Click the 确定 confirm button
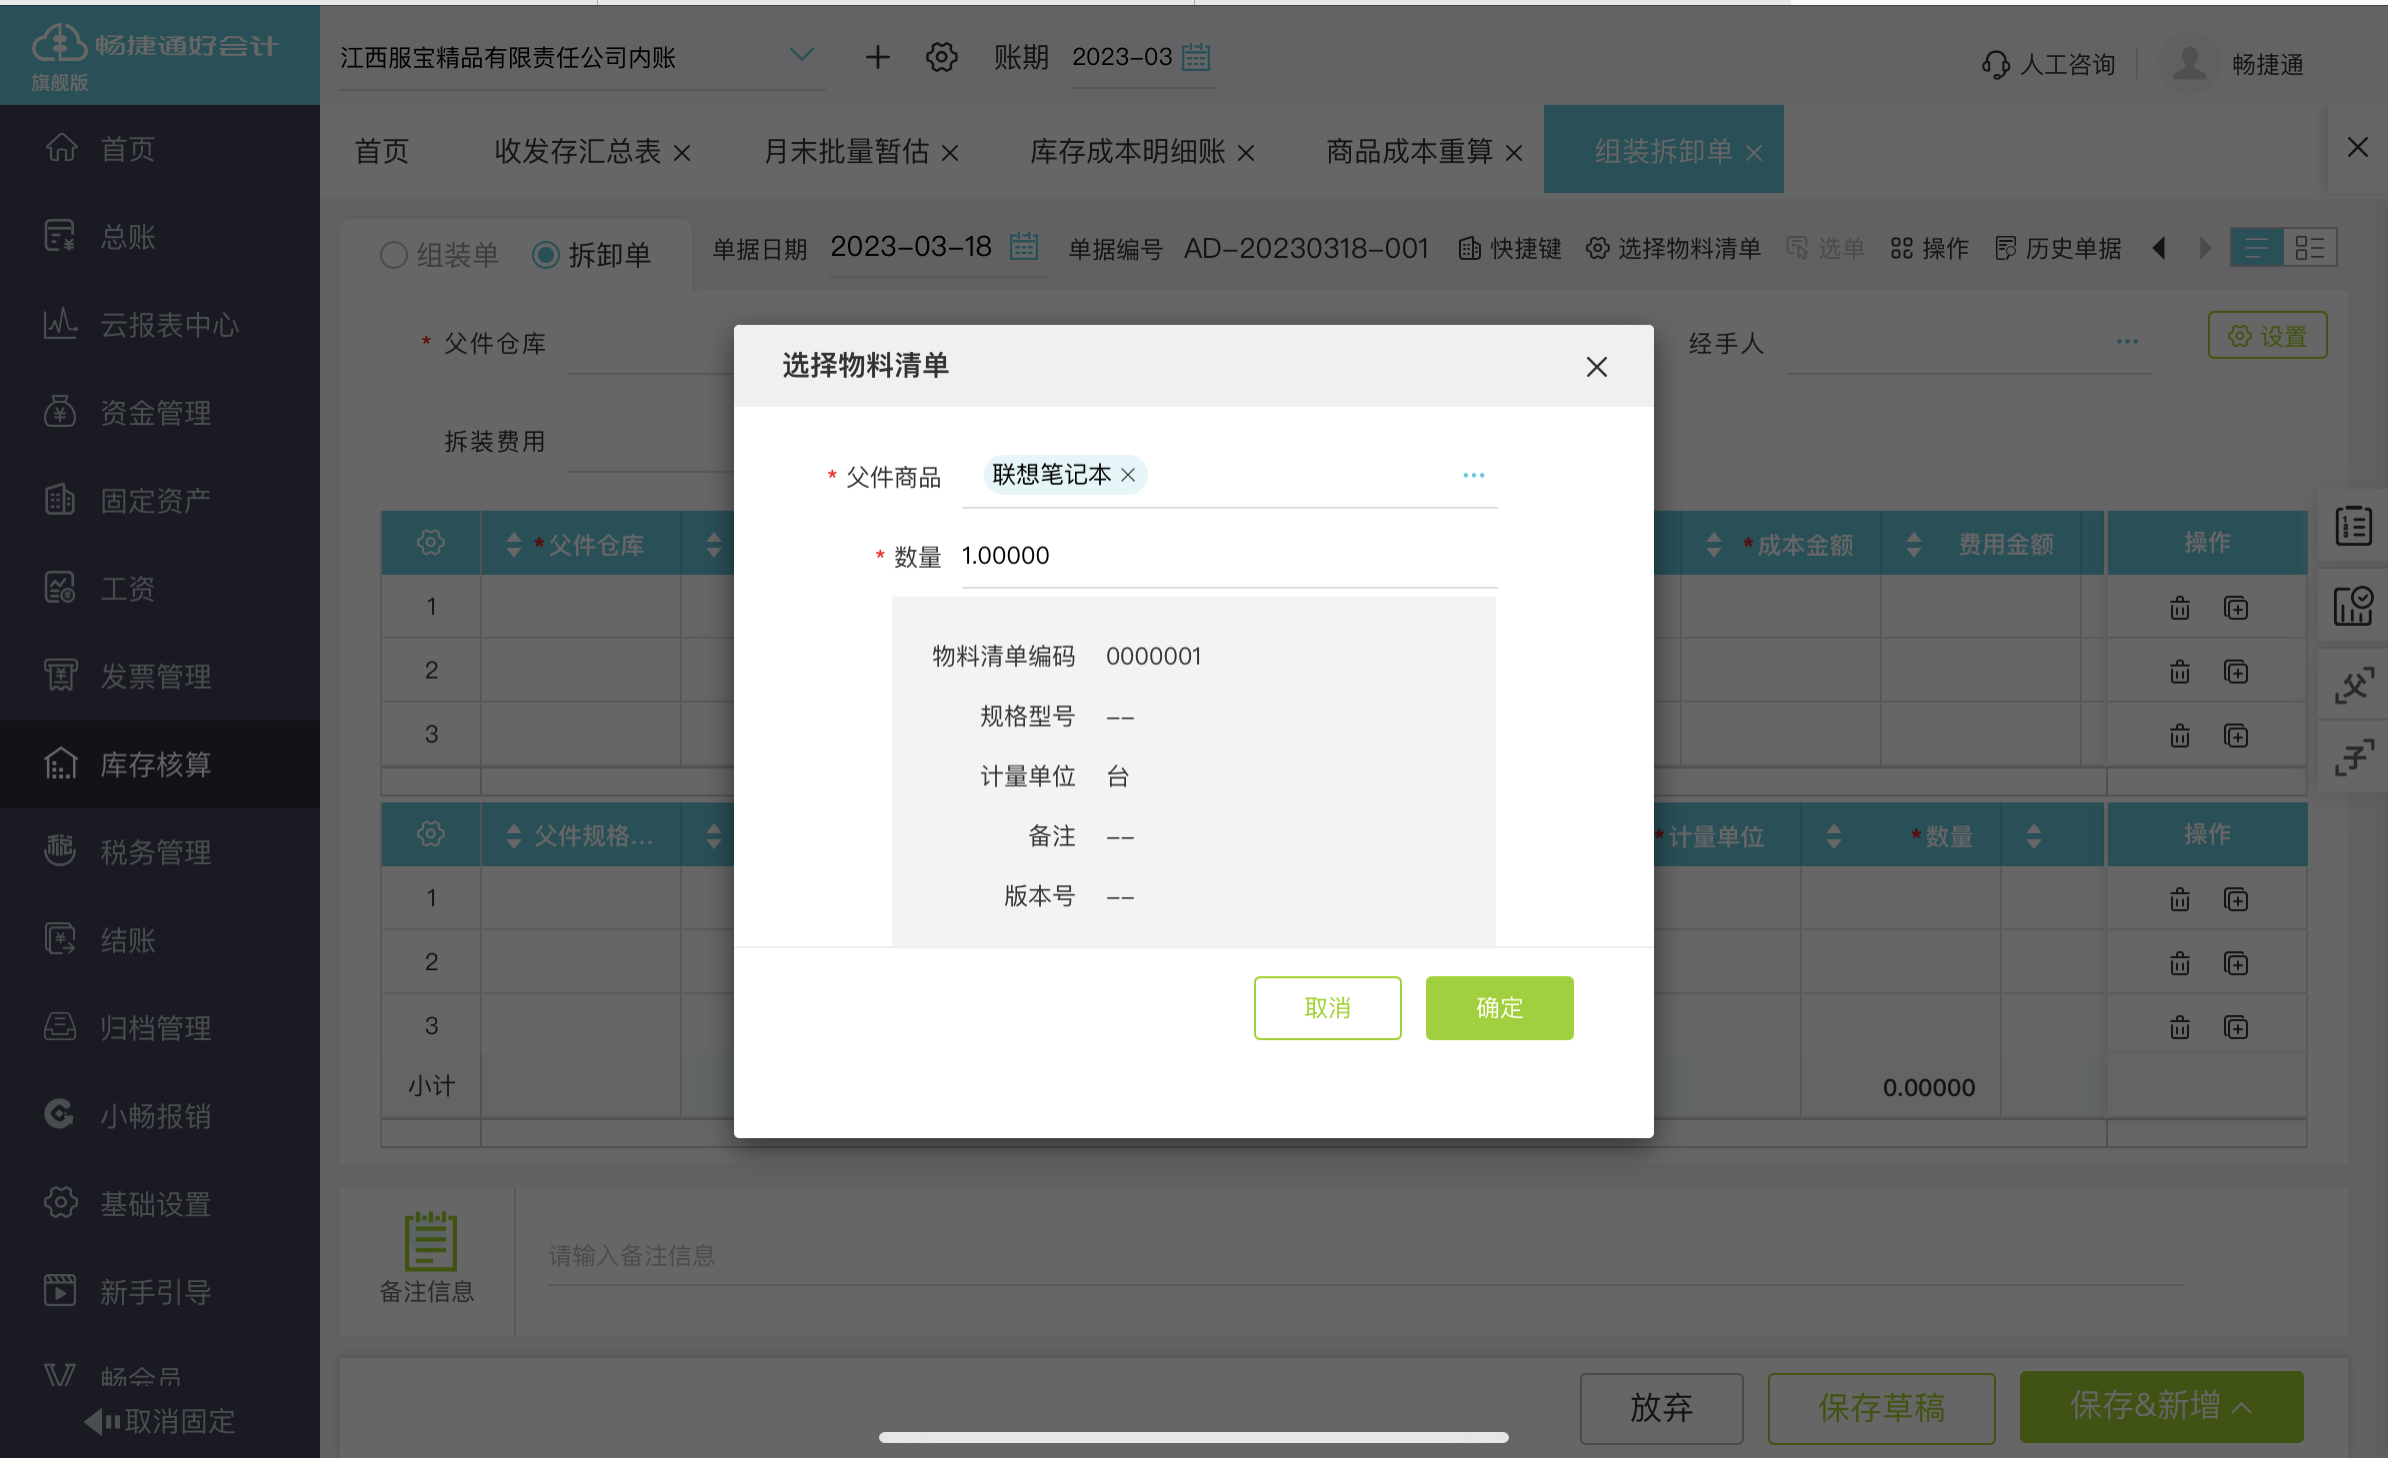 [1499, 1008]
